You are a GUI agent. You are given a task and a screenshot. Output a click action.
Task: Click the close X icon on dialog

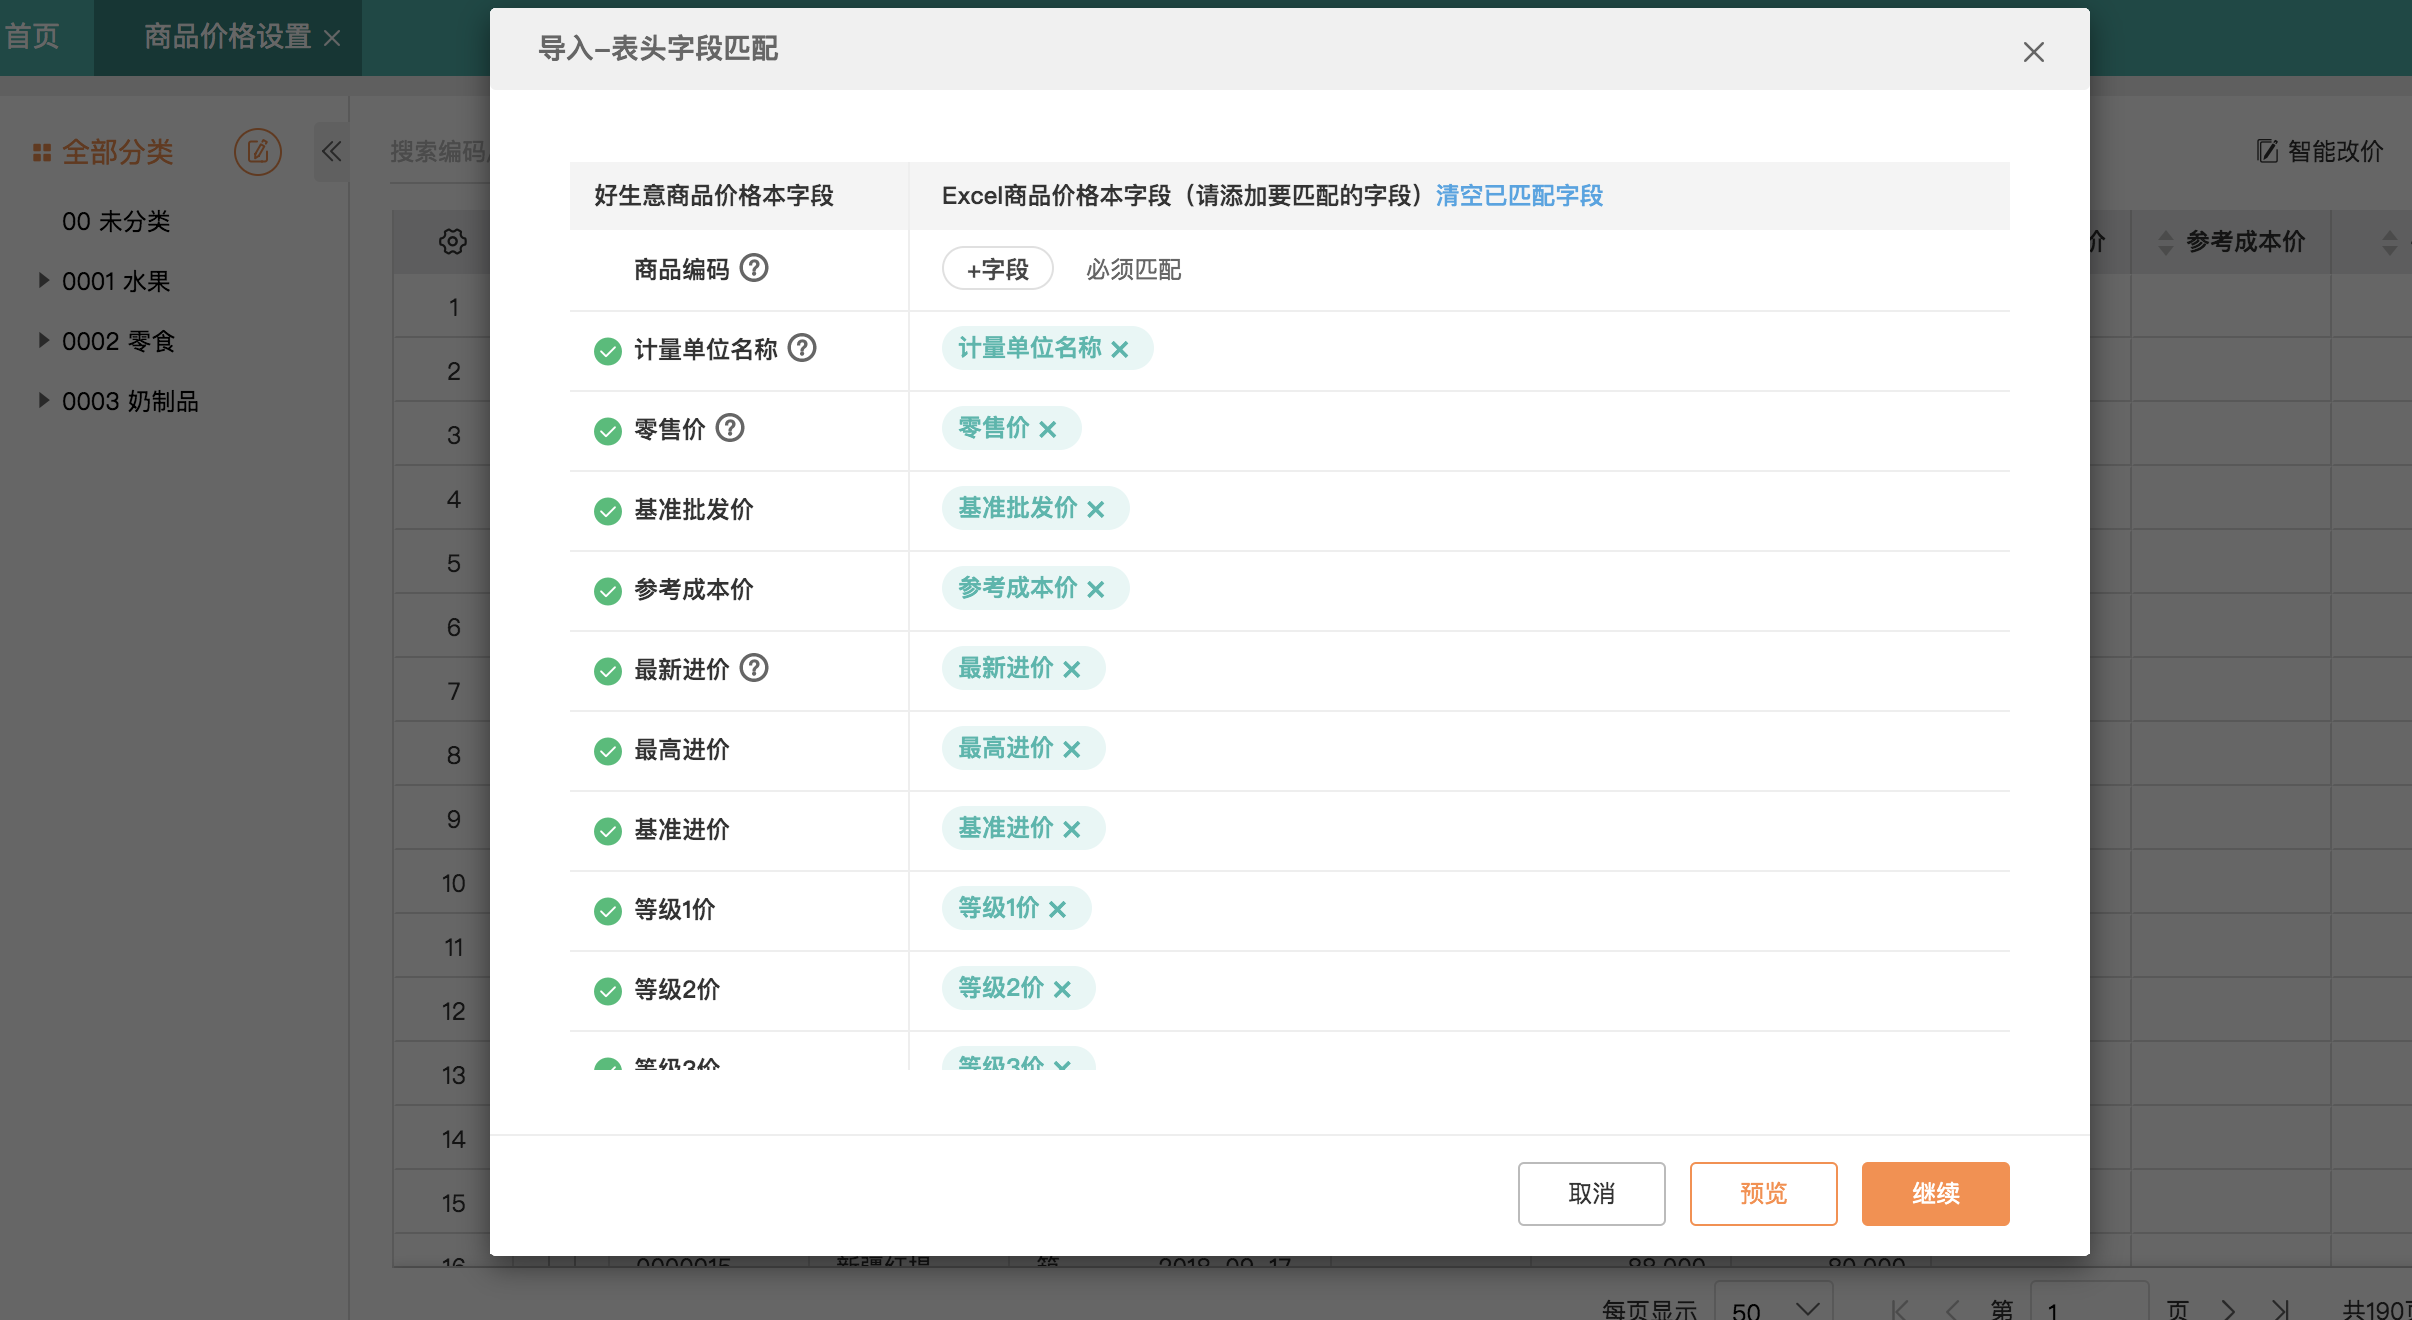coord(2033,52)
